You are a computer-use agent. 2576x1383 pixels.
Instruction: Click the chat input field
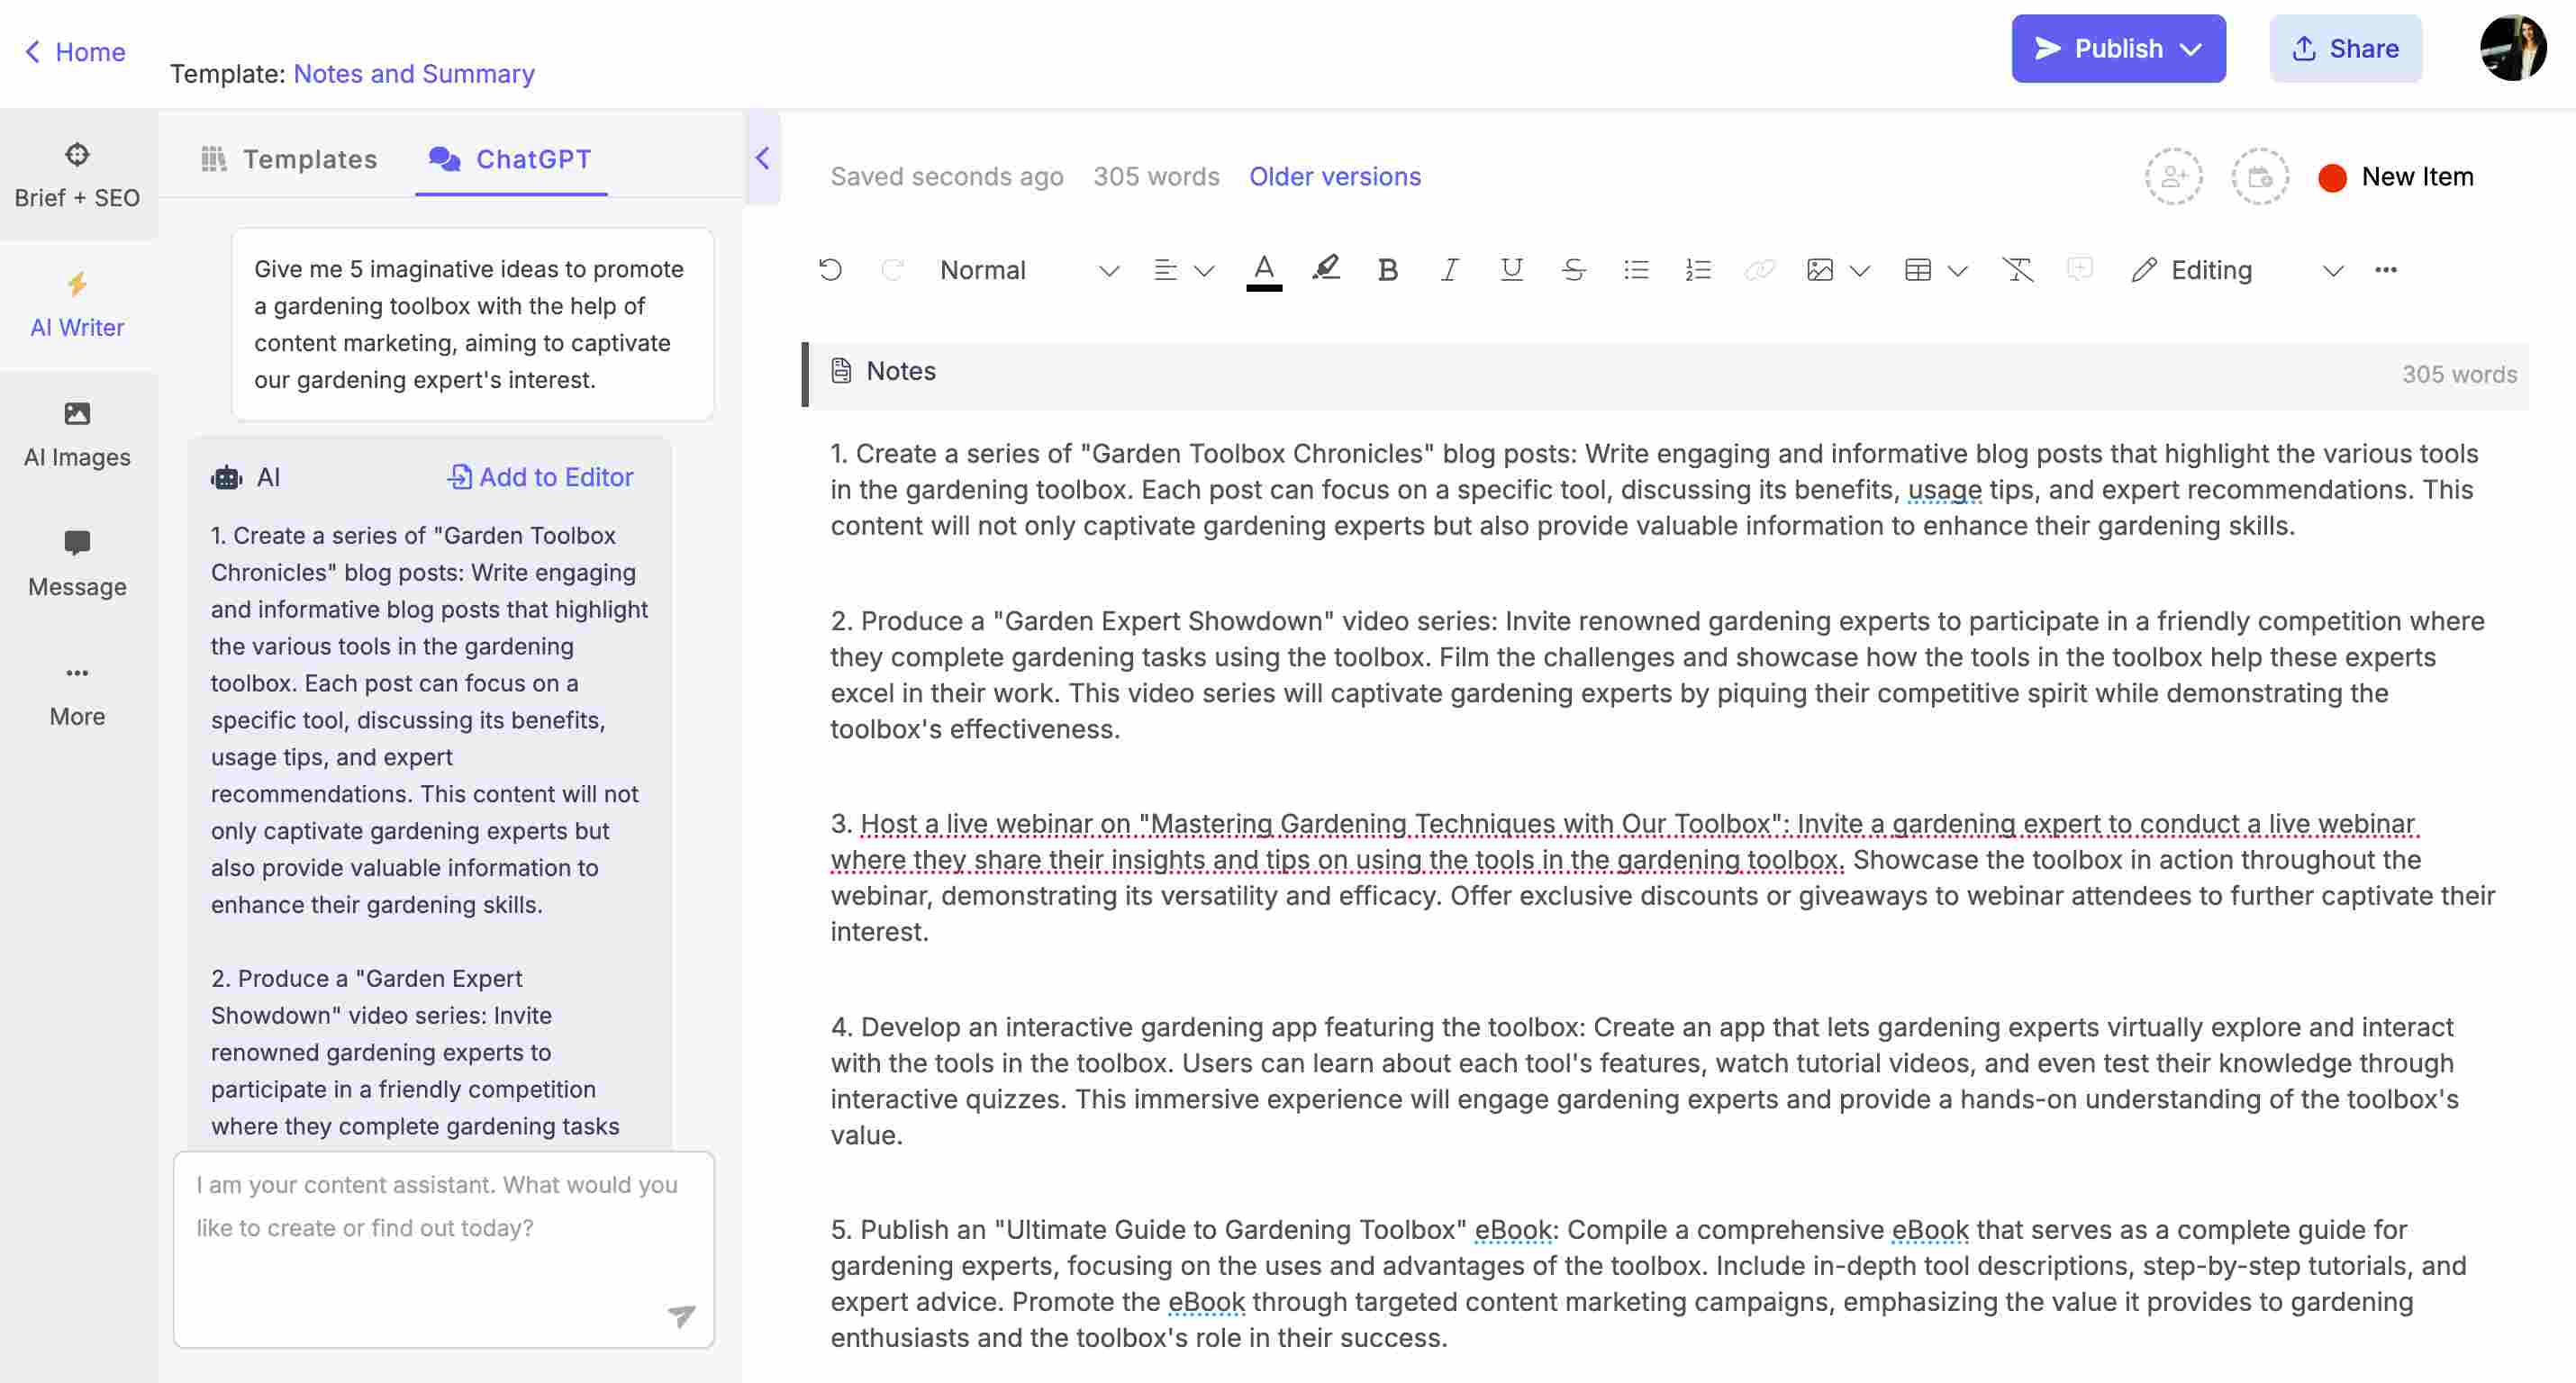(x=443, y=1206)
